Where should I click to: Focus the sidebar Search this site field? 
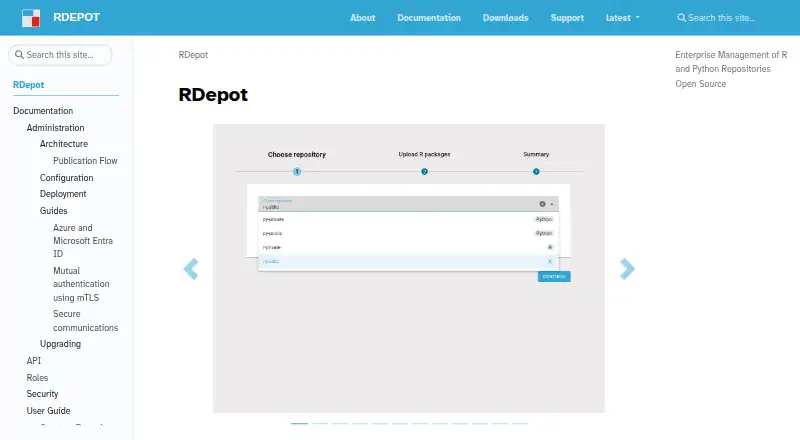[60, 55]
